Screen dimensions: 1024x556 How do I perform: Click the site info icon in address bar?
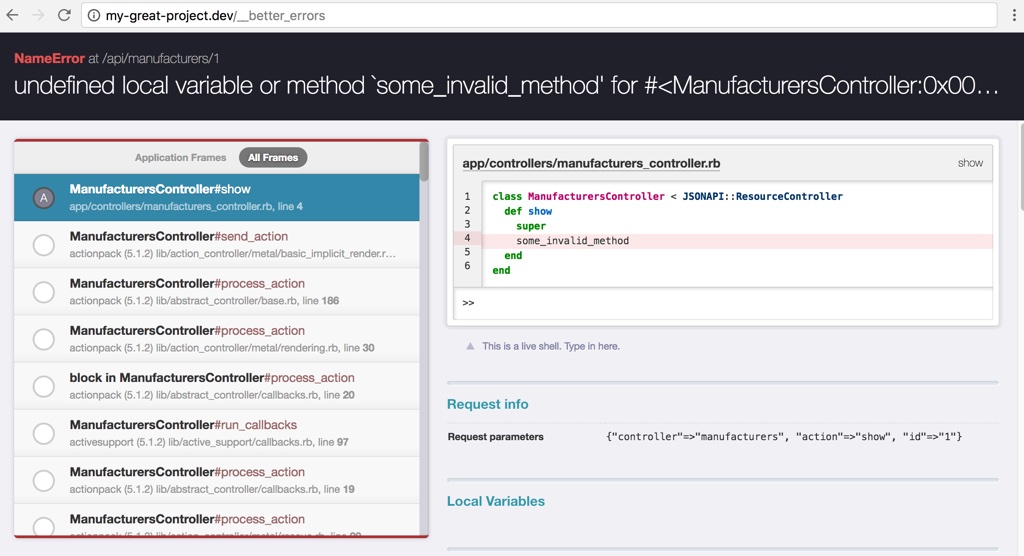coord(93,16)
